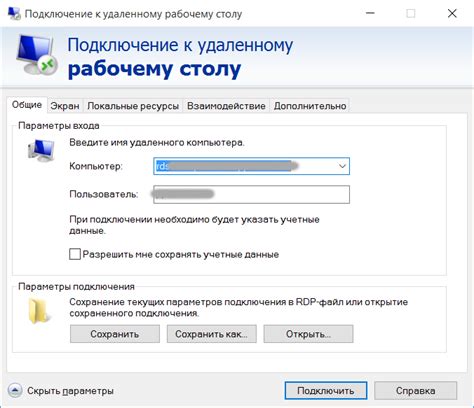
Task: Click the text Введите имя удаленного компьютера
Action: [x=157, y=143]
